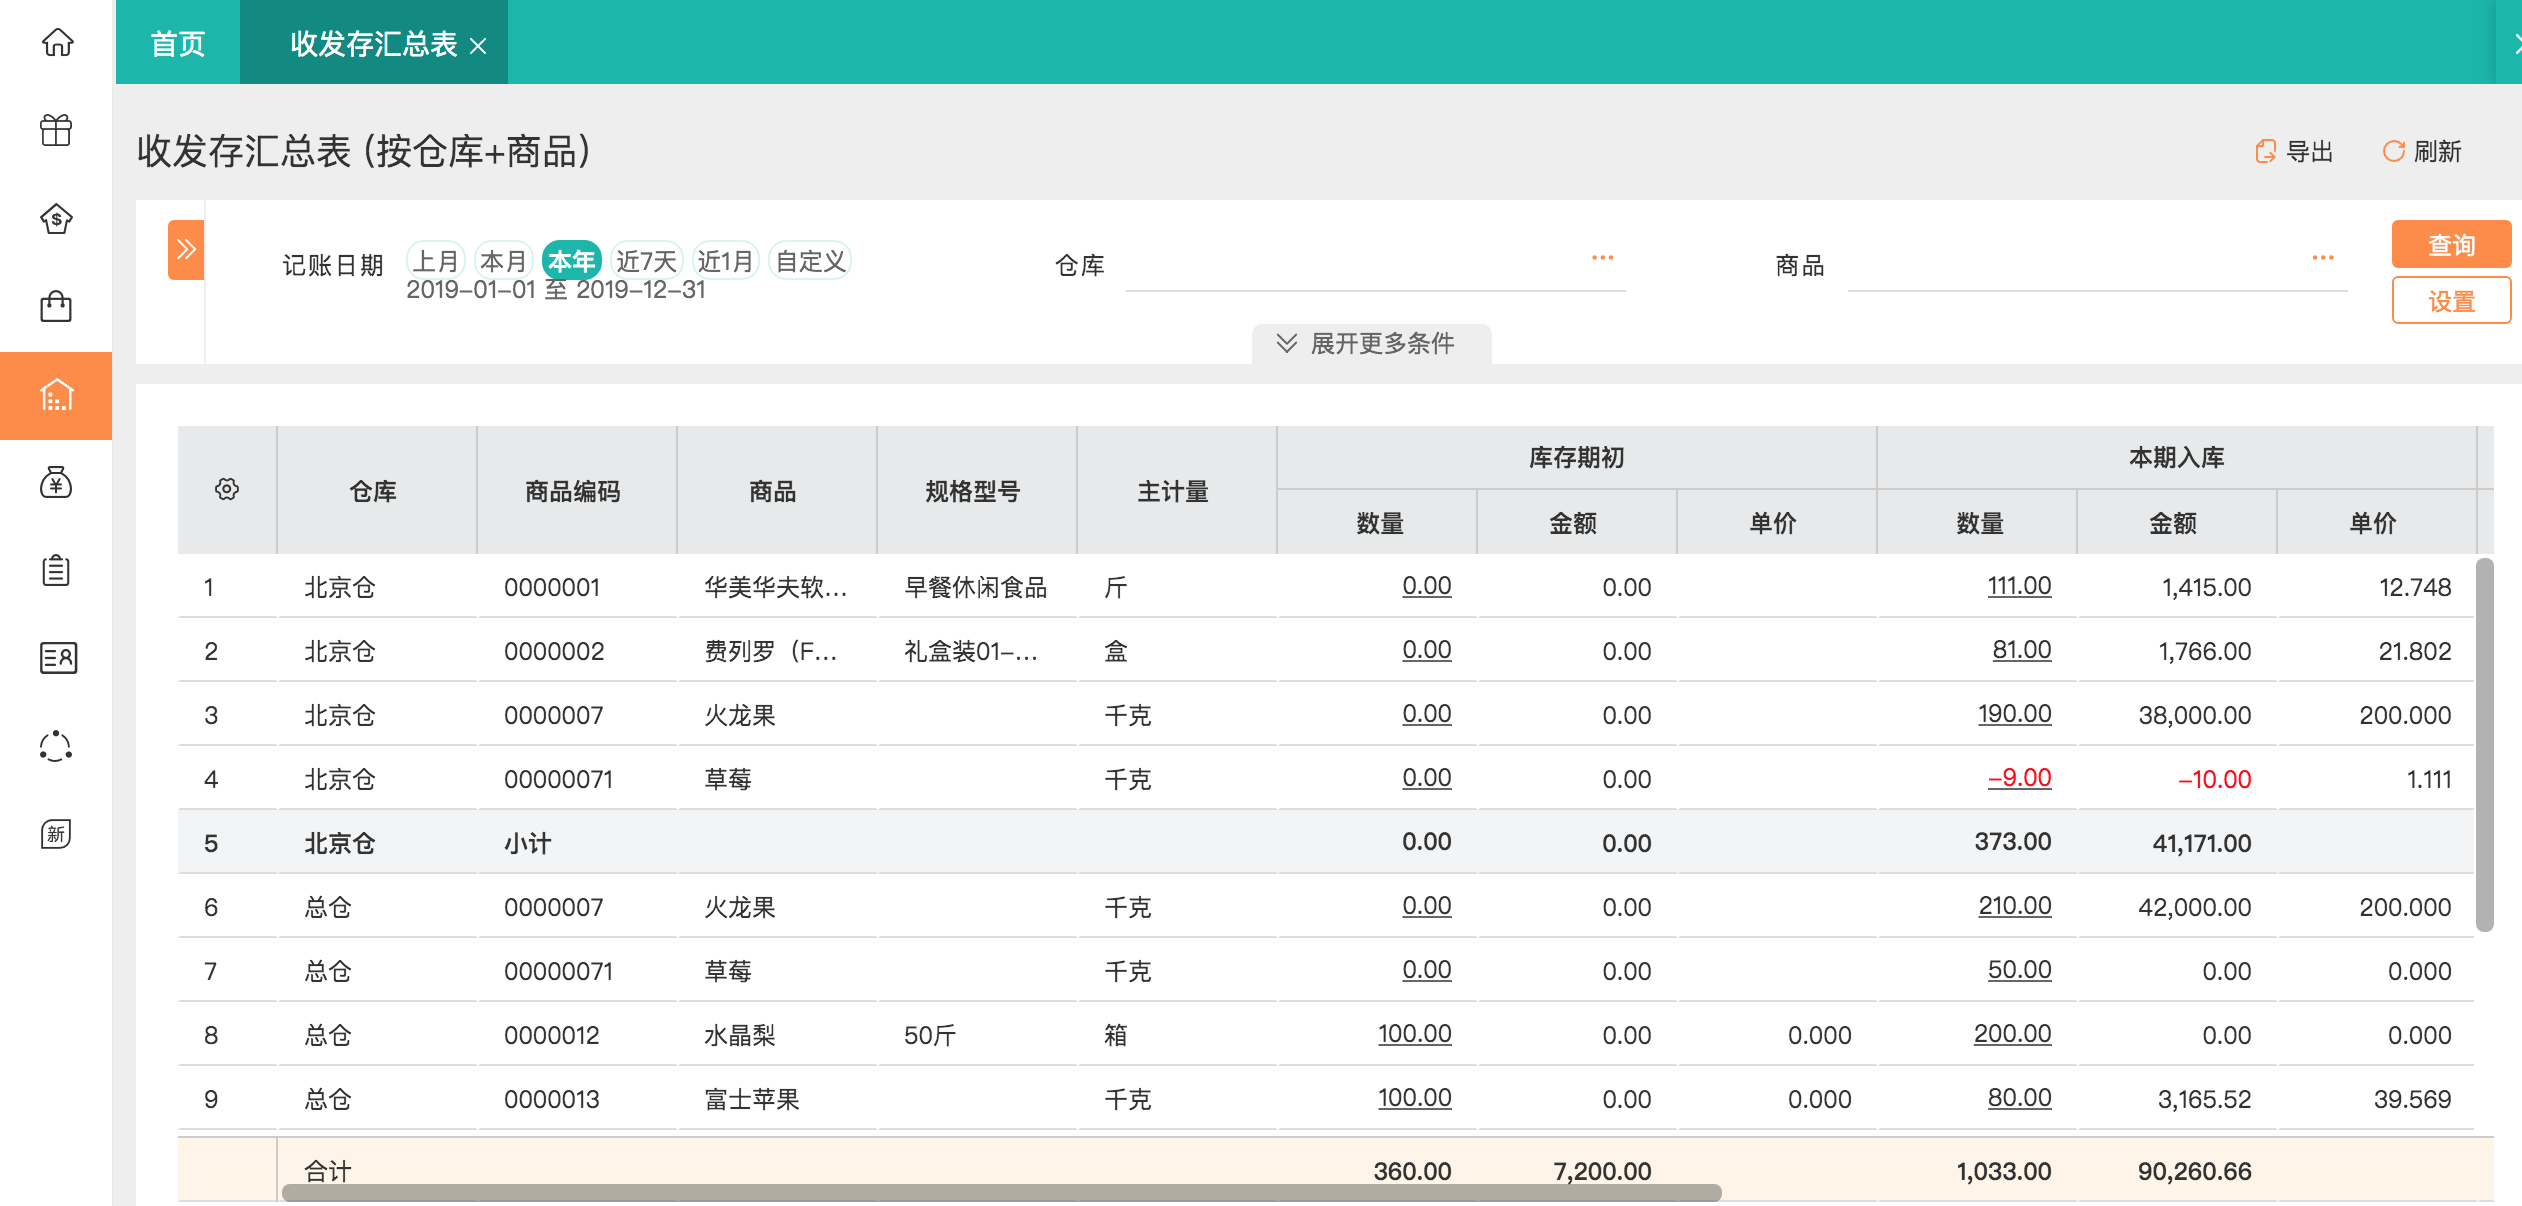This screenshot has height=1206, width=2522.
Task: Click the warehouse/storage icon in sidebar
Action: 58,396
